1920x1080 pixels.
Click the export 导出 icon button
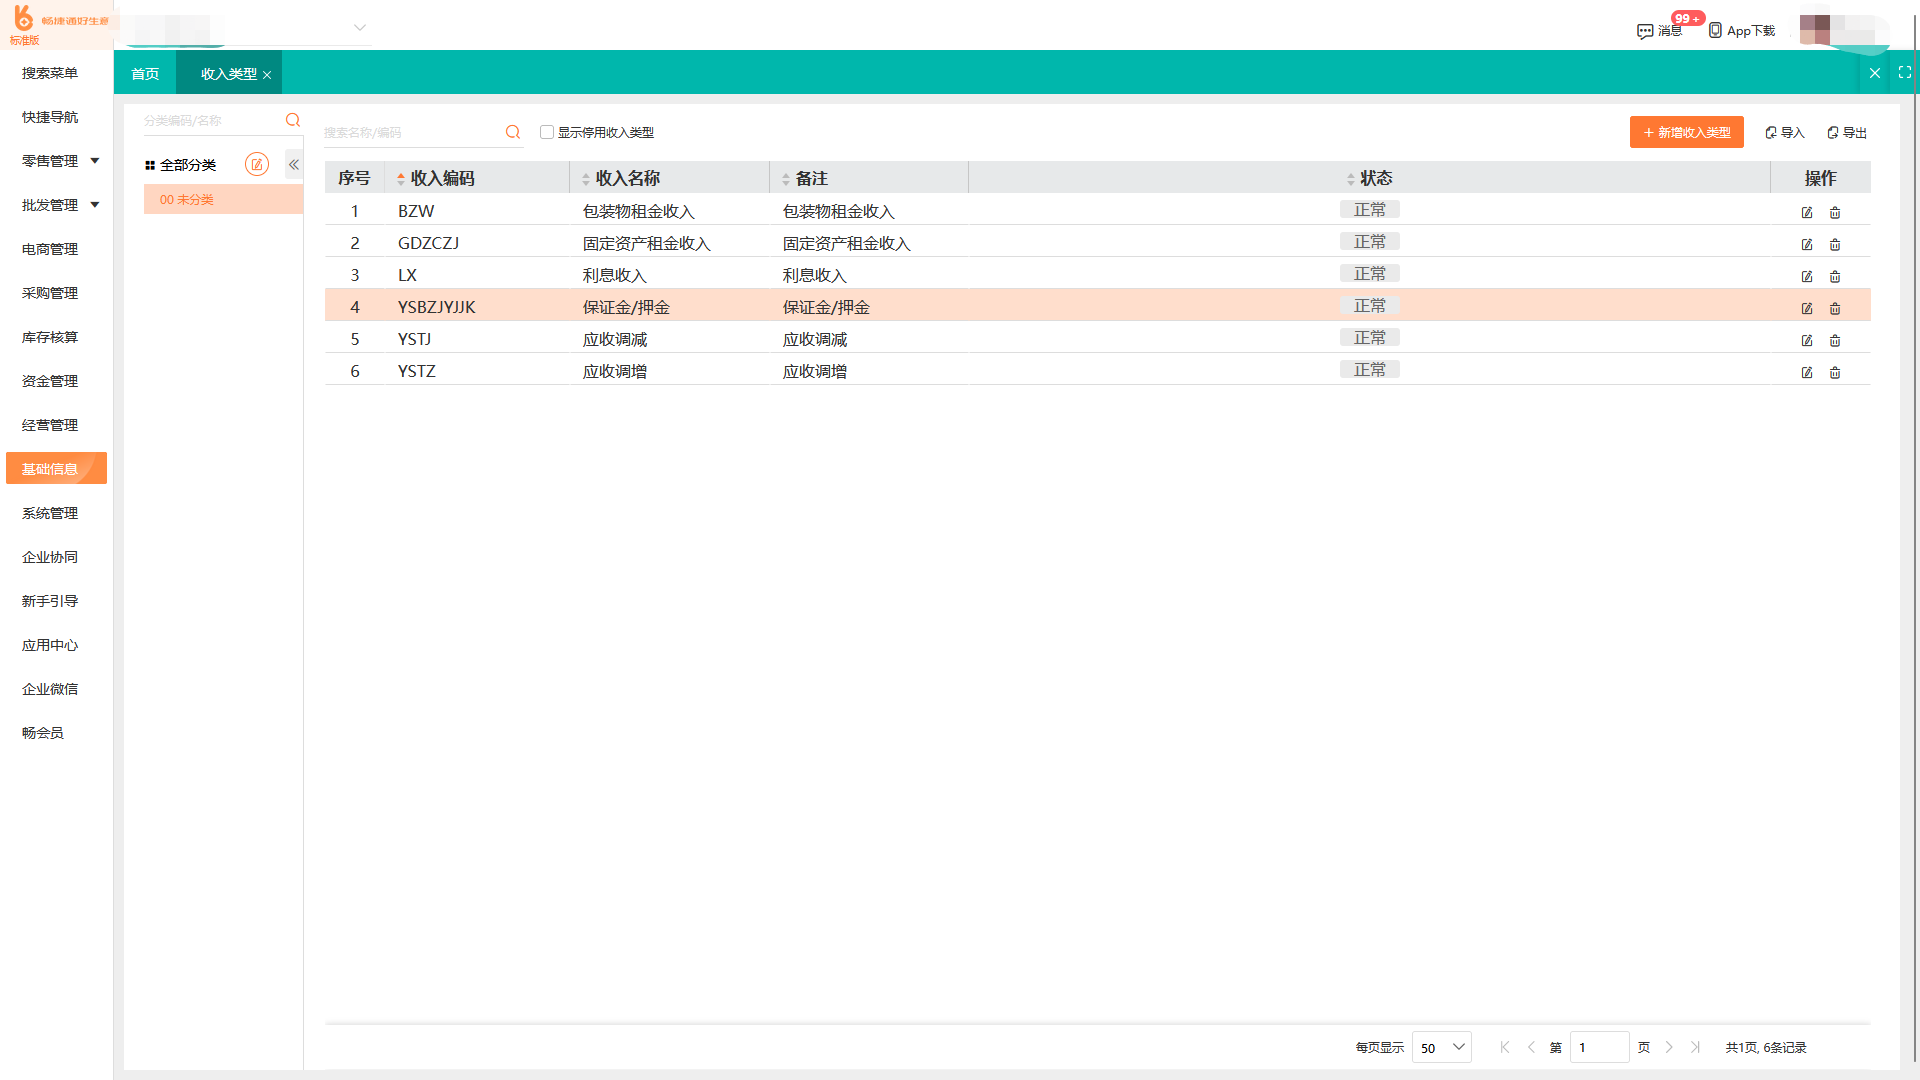coord(1846,132)
